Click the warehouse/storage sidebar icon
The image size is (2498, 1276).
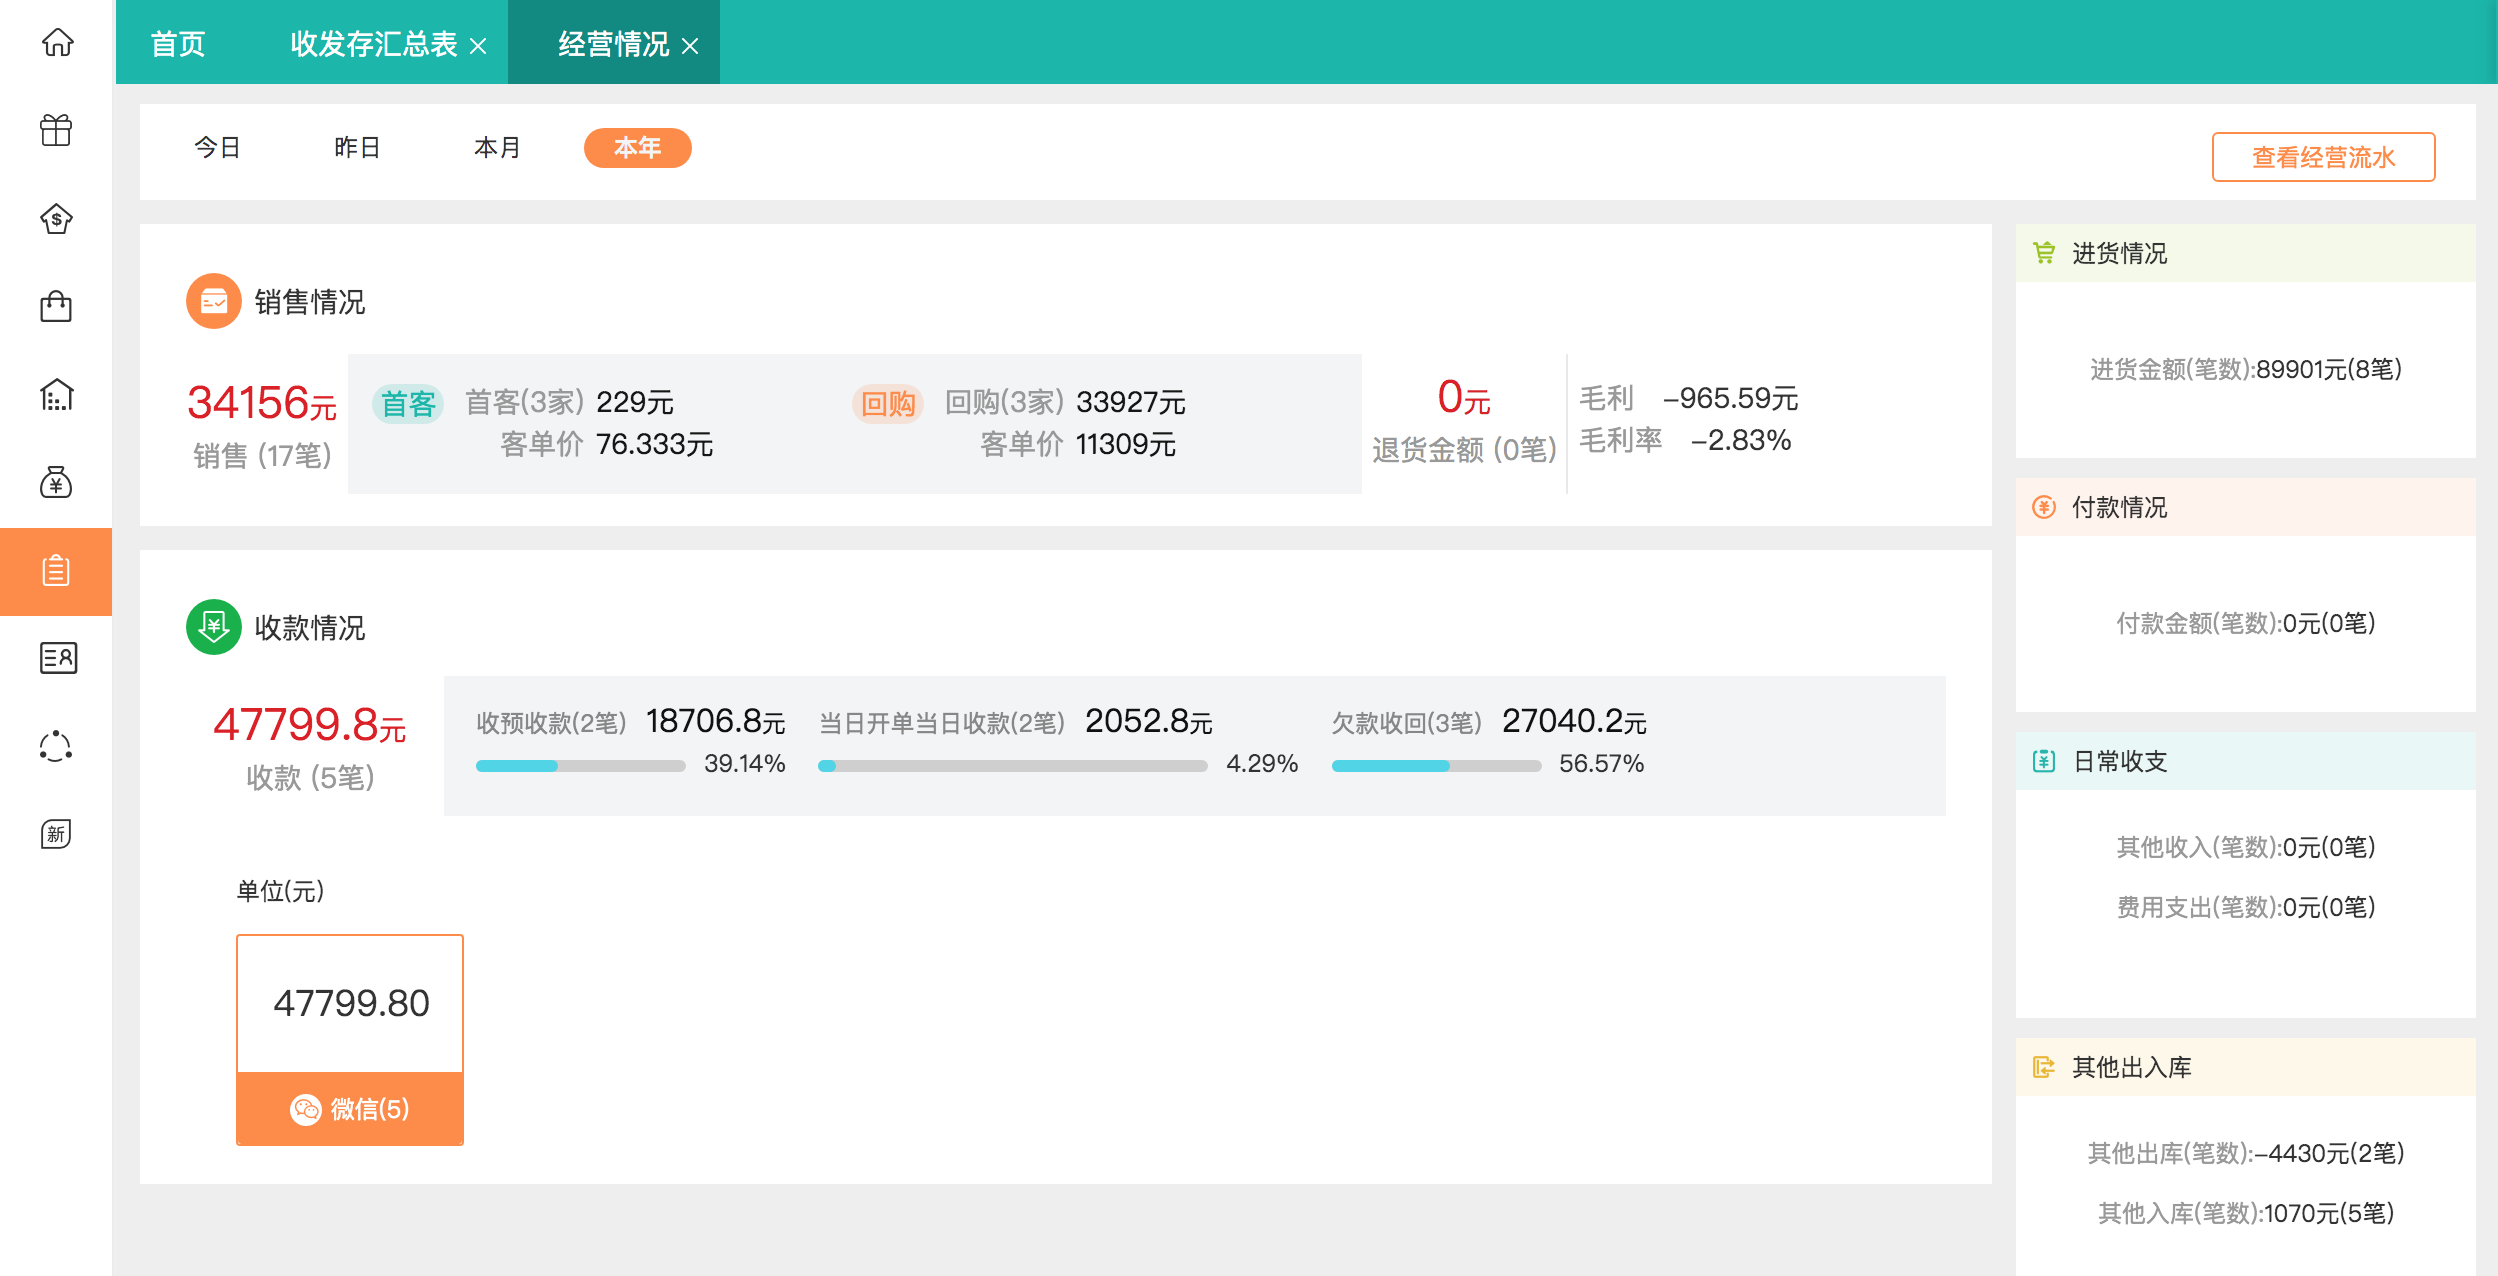[55, 394]
